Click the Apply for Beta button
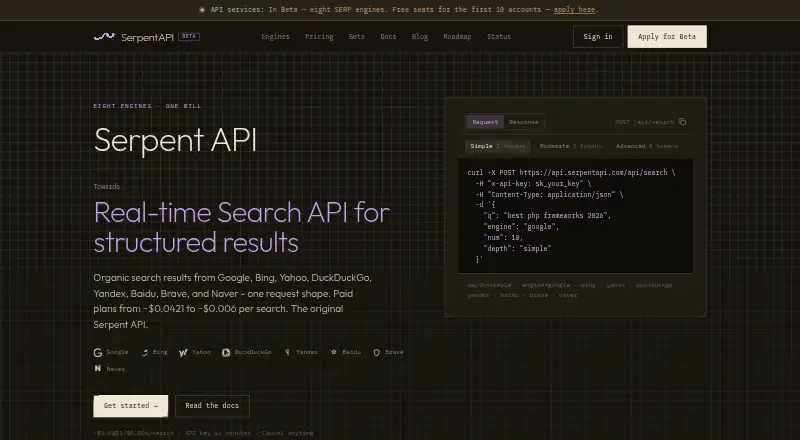This screenshot has height=440, width=800. tap(667, 37)
